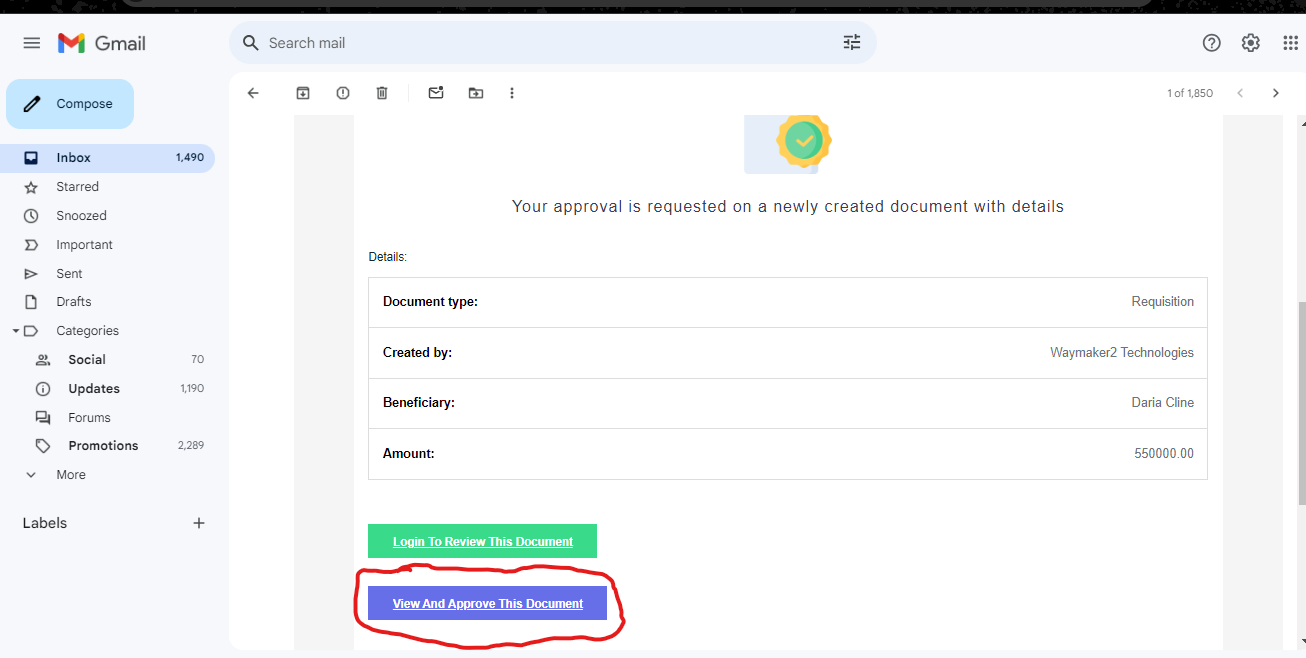Open Gmail Settings gear
Viewport: 1306px width, 658px height.
[x=1250, y=43]
